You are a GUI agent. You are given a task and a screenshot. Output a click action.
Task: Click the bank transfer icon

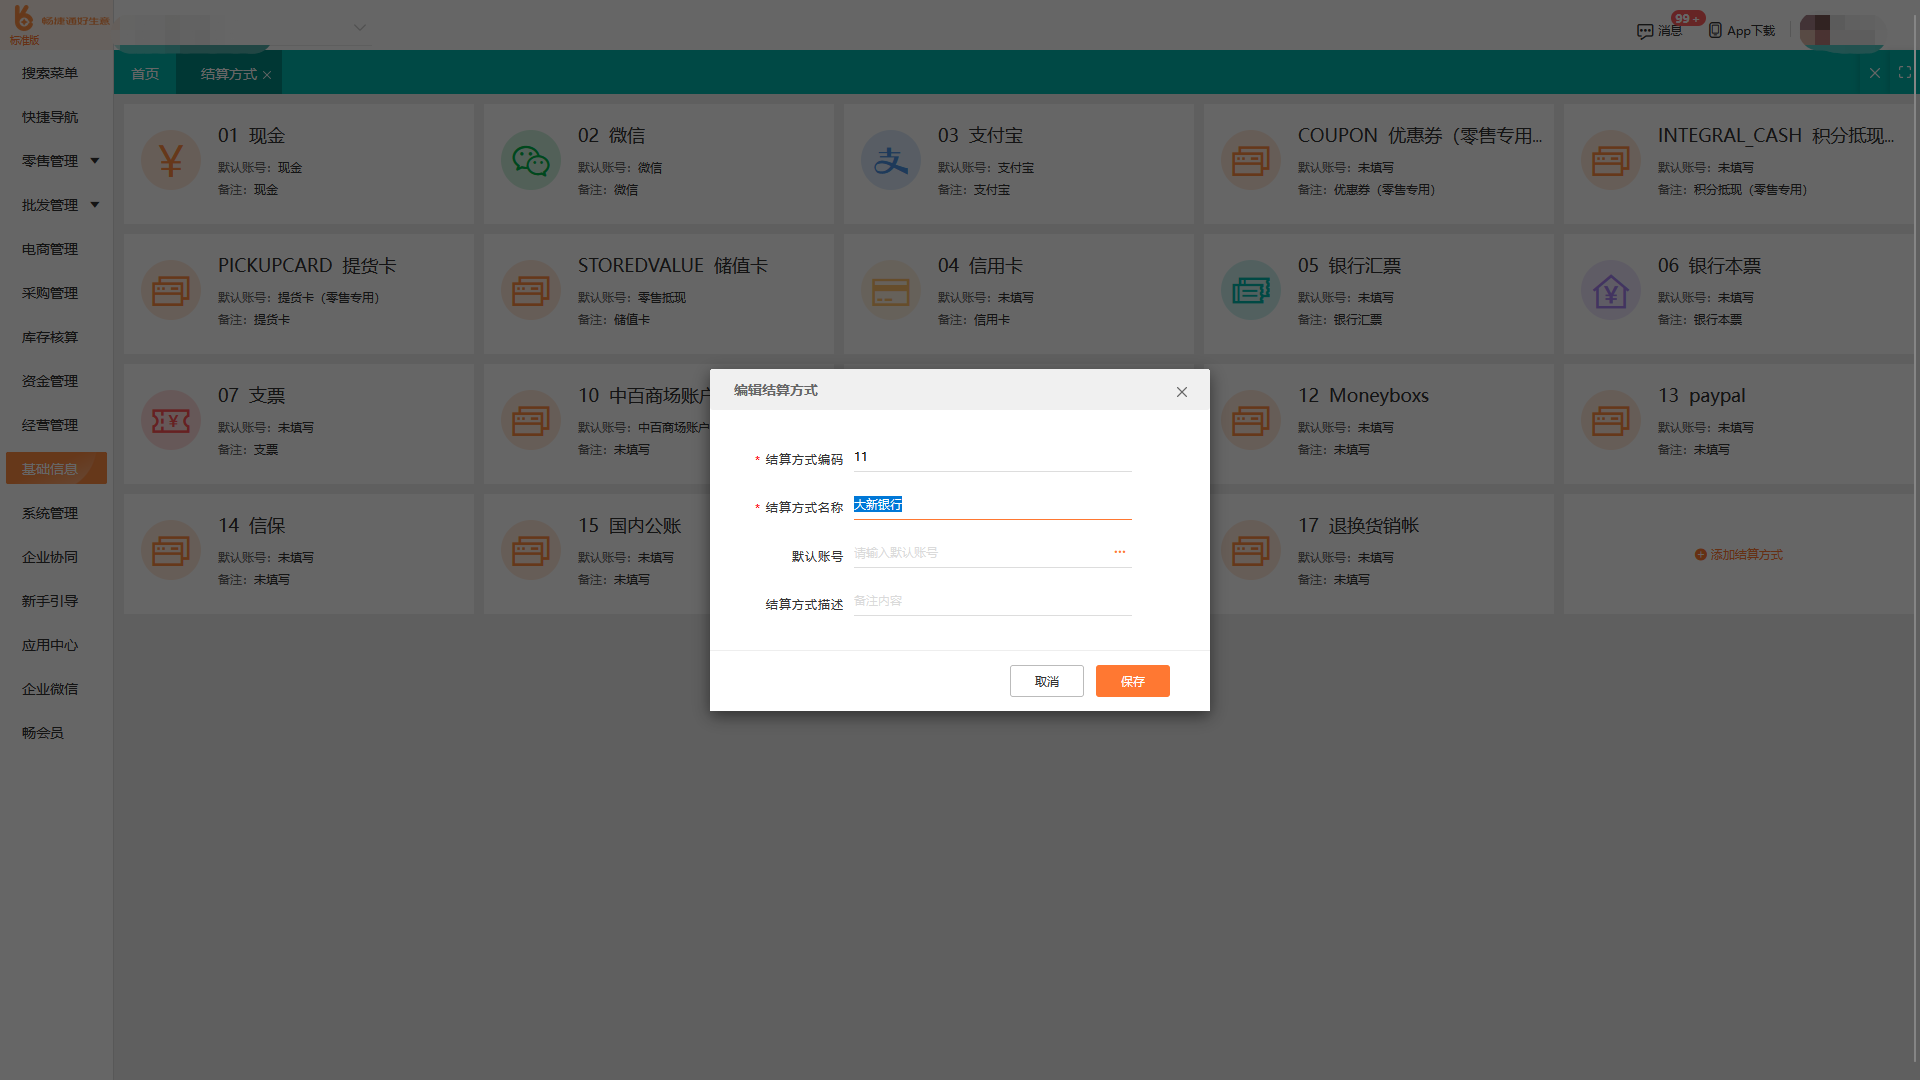(1249, 289)
